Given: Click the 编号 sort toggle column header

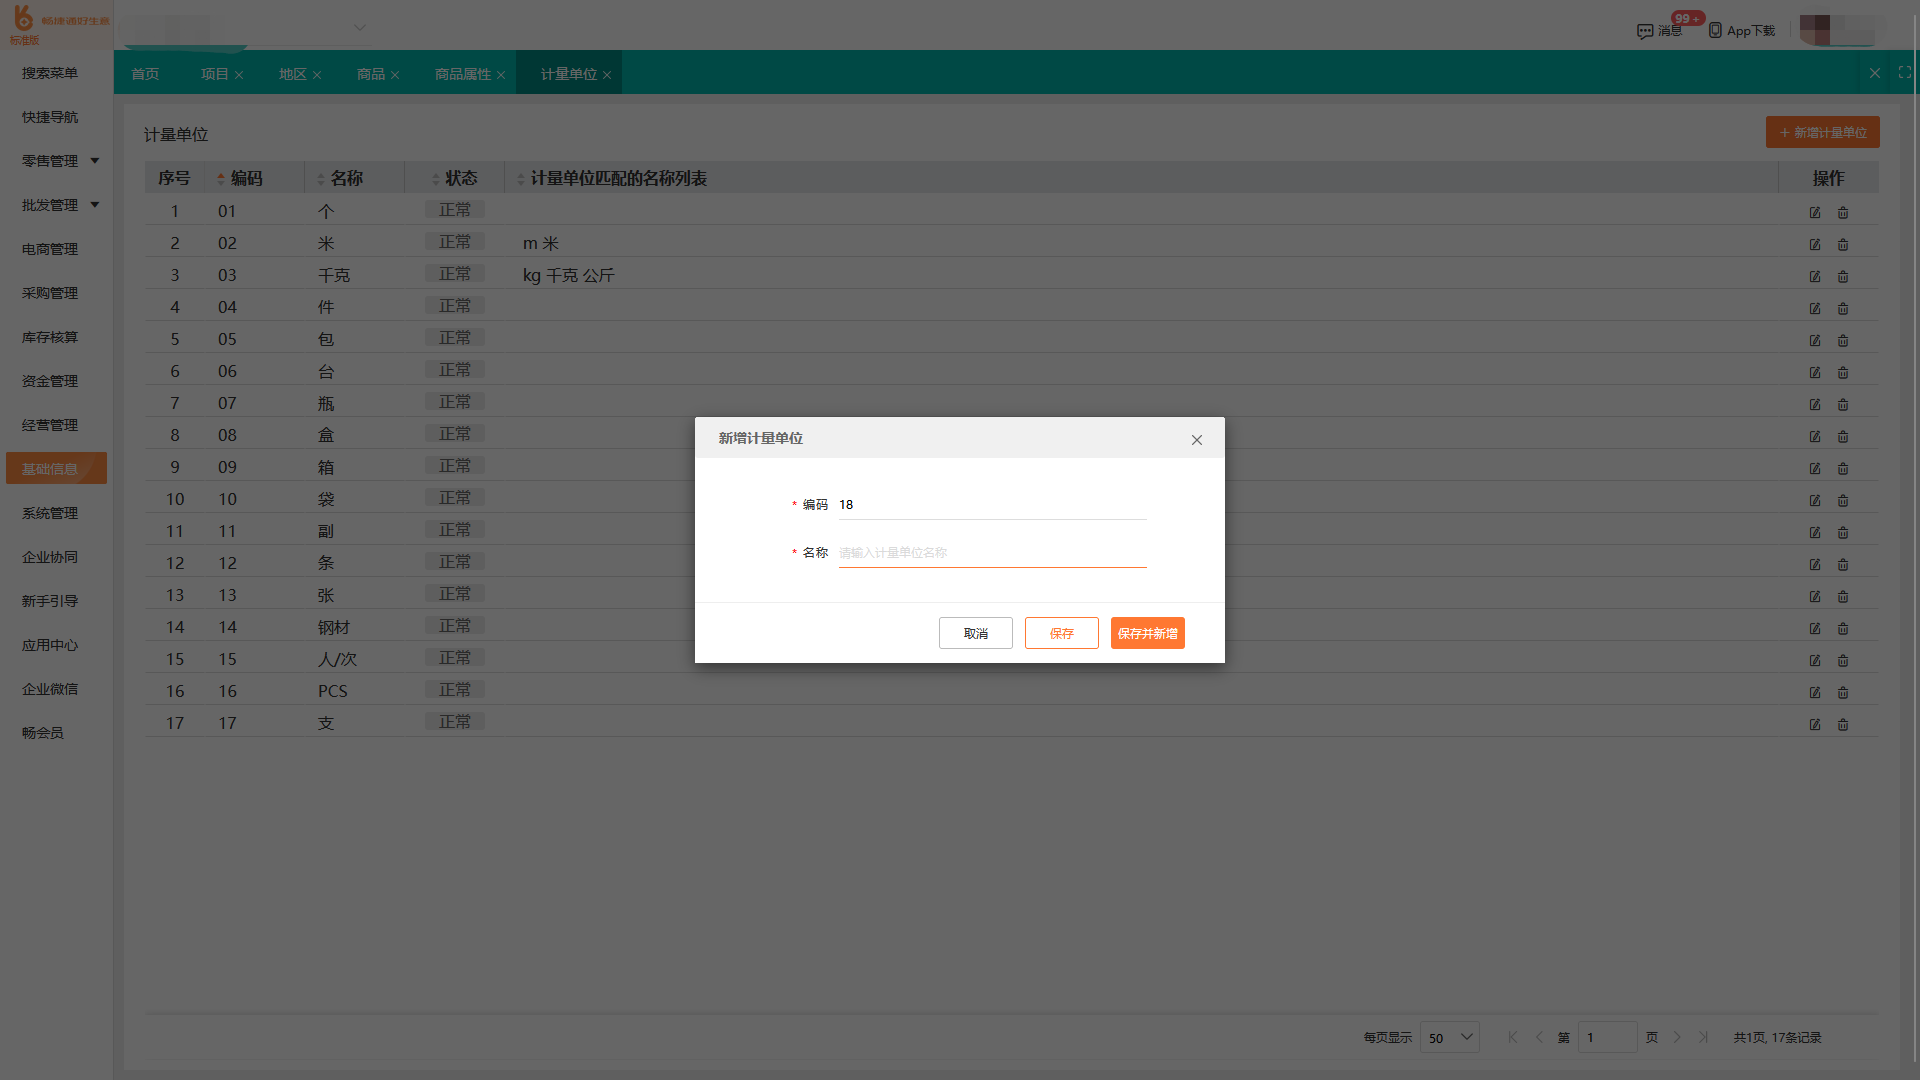Looking at the screenshot, I should pyautogui.click(x=243, y=178).
